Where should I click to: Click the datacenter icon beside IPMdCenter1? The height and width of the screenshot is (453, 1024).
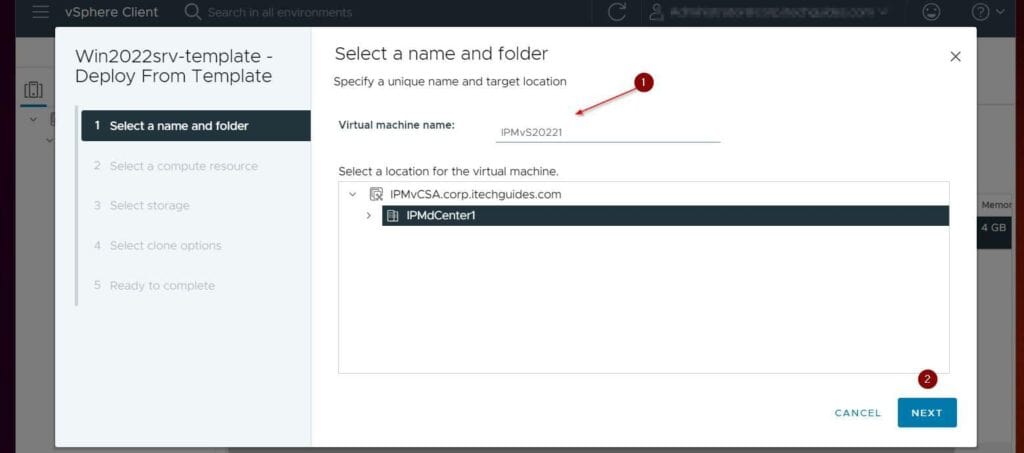pyautogui.click(x=393, y=216)
